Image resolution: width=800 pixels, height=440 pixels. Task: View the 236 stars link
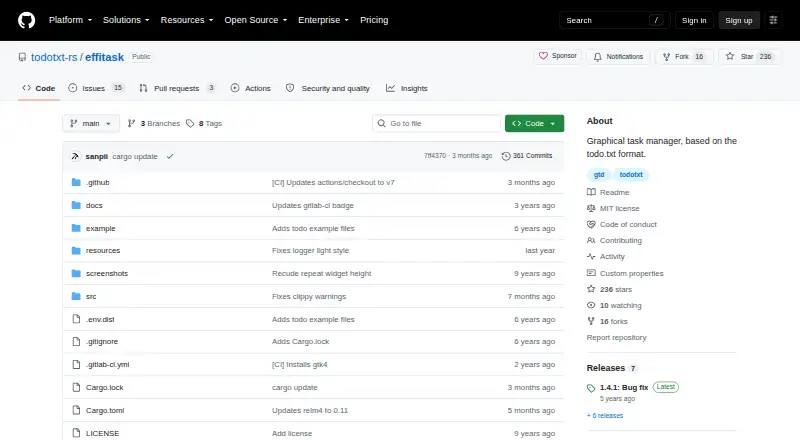(610, 289)
